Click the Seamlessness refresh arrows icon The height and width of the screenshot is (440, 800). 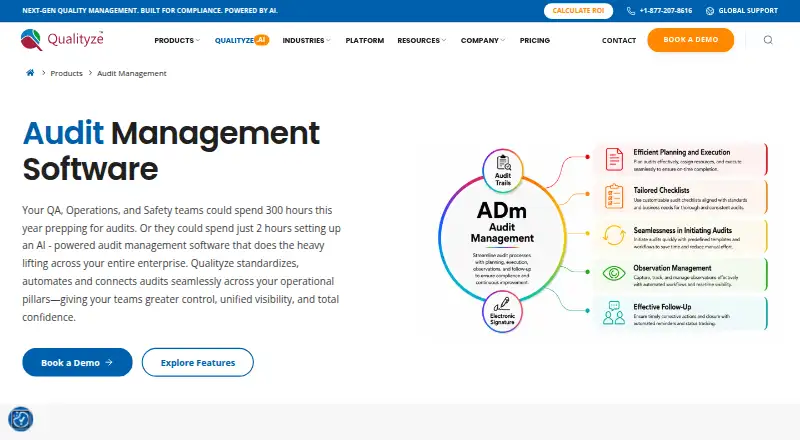tap(614, 235)
